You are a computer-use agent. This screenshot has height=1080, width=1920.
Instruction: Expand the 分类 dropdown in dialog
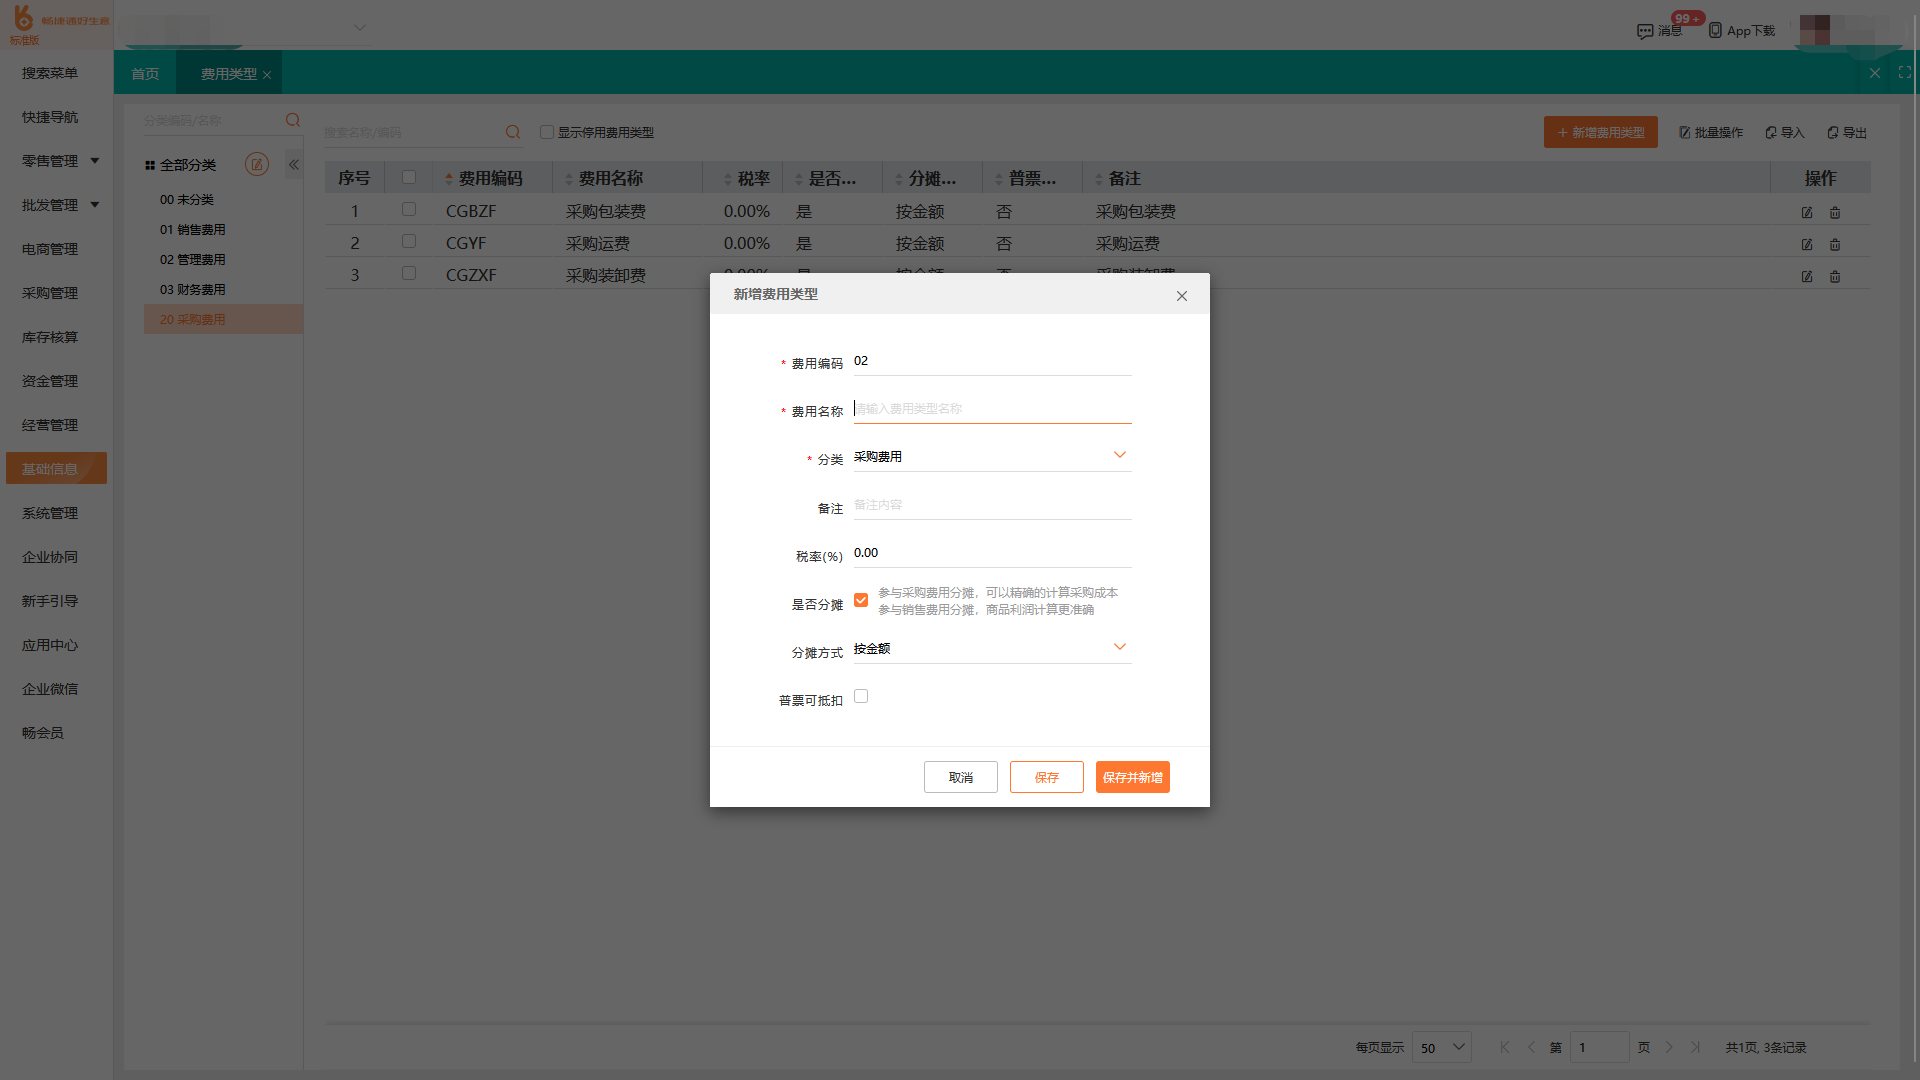click(1120, 456)
